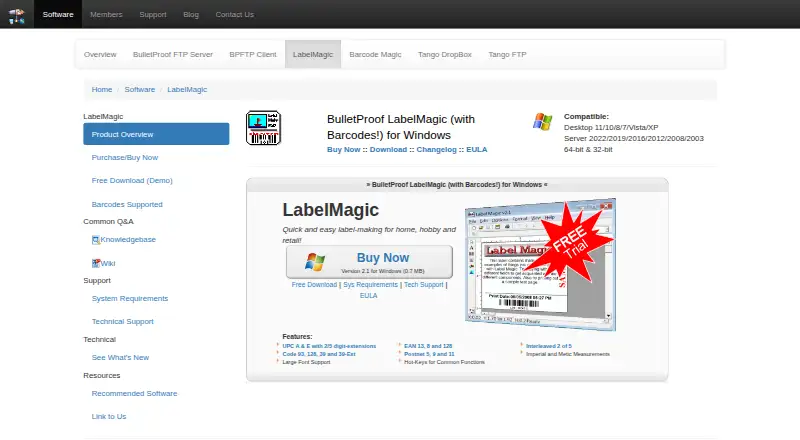The width and height of the screenshot is (800, 440).
Task: Click '64-bit & 32-bit' compatibility text
Action: pyautogui.click(x=588, y=150)
